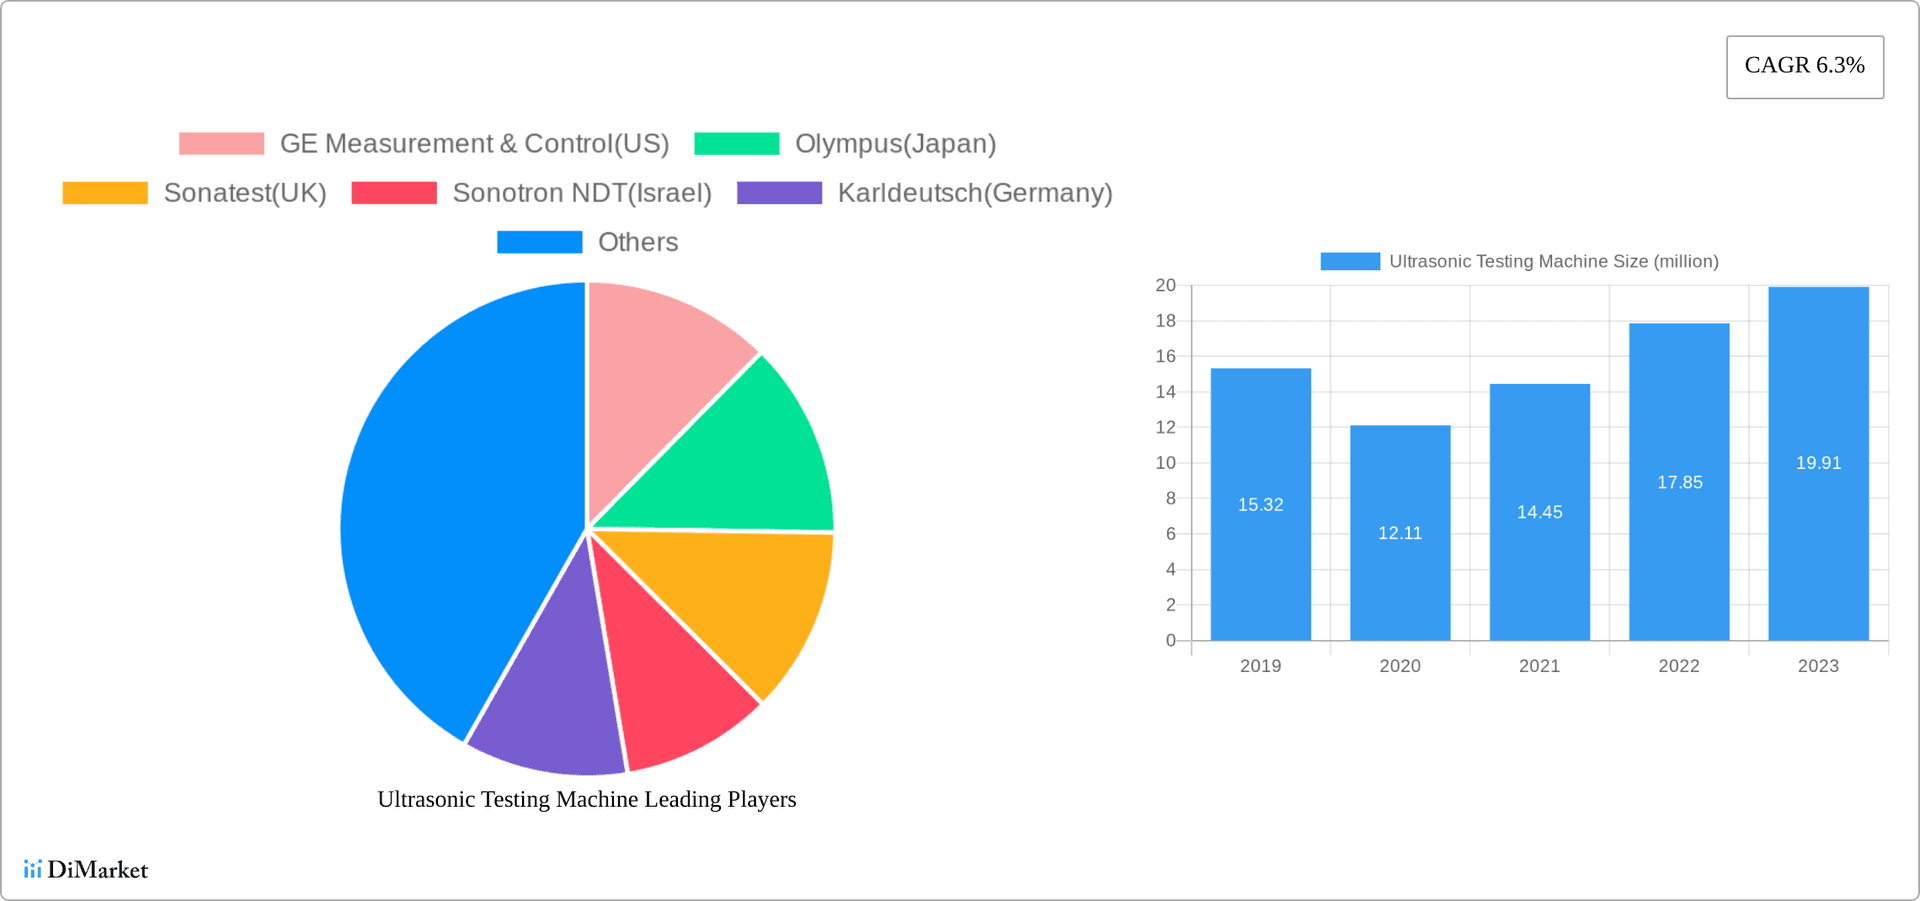Expand the CAGR 6.3% info box
The width and height of the screenshot is (1920, 901).
point(1804,66)
